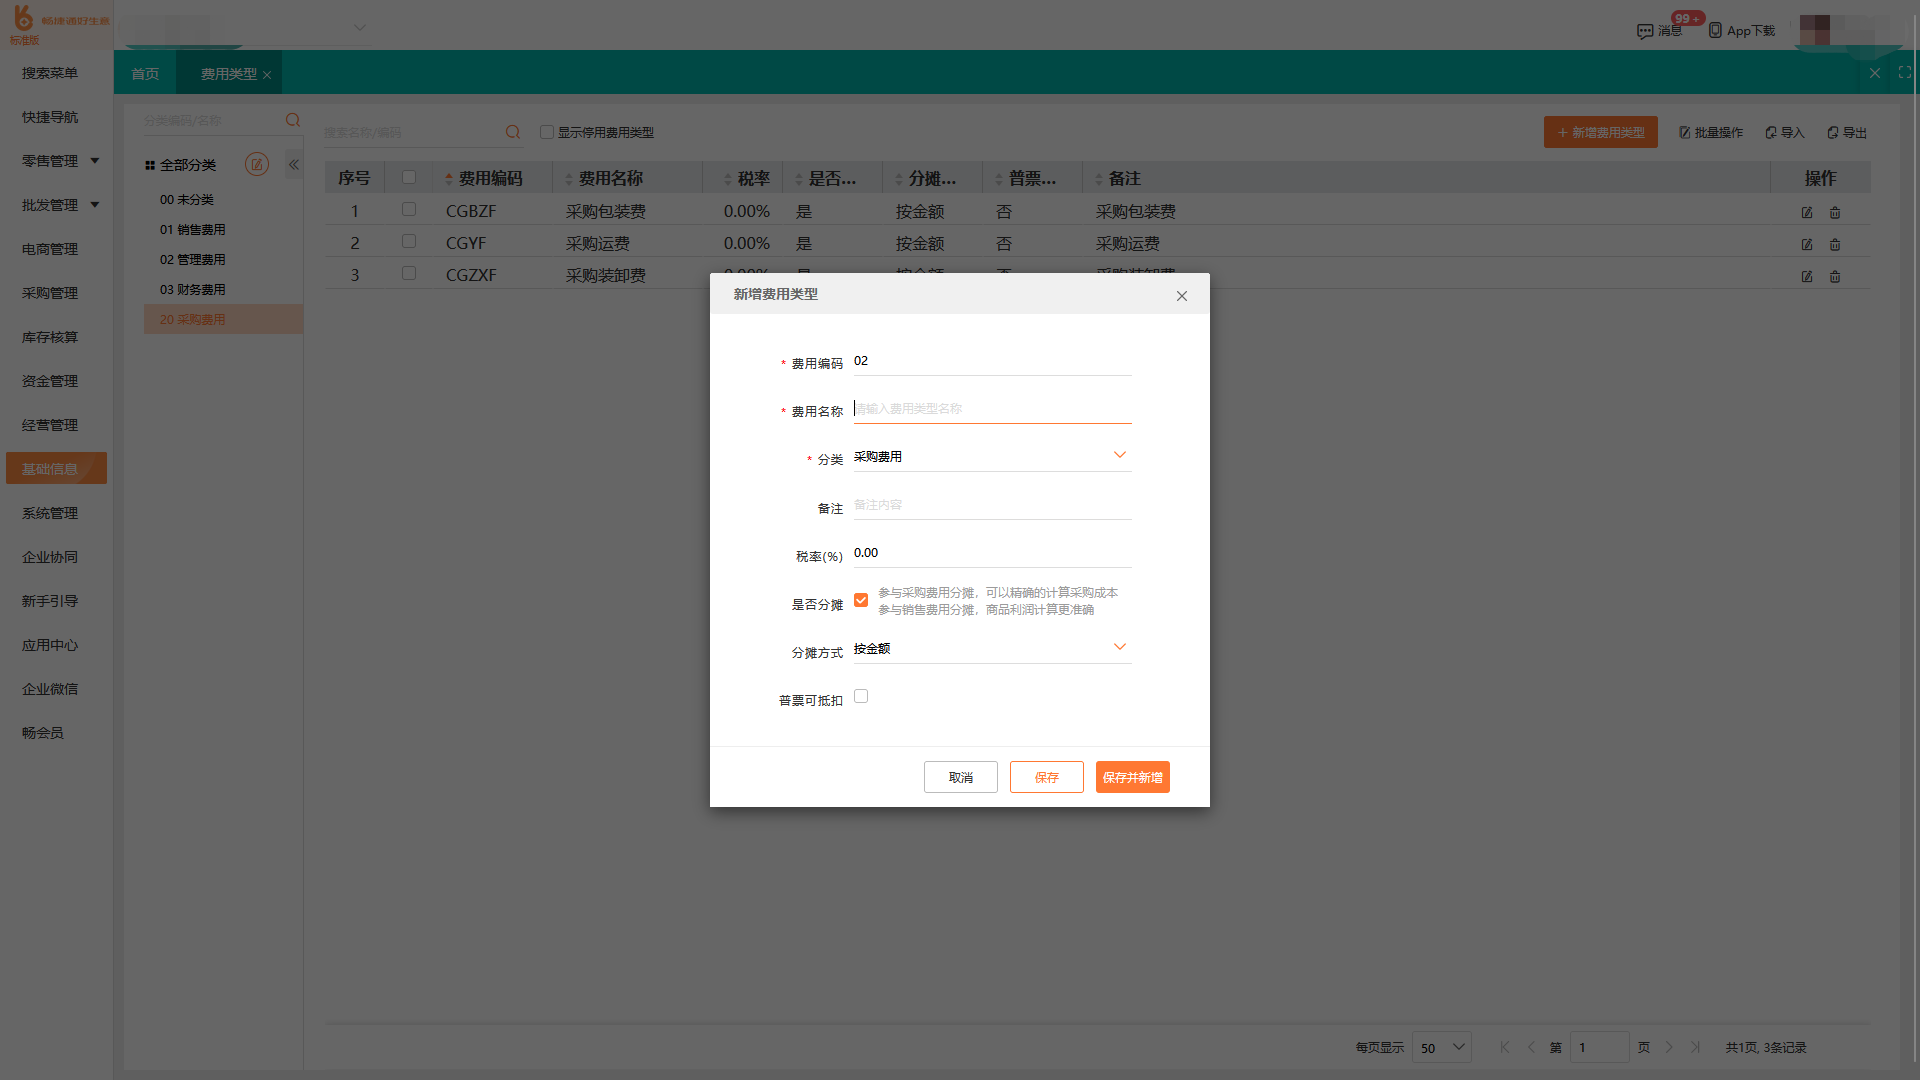Select the 费用类型 tab
The width and height of the screenshot is (1920, 1080).
pyautogui.click(x=227, y=73)
